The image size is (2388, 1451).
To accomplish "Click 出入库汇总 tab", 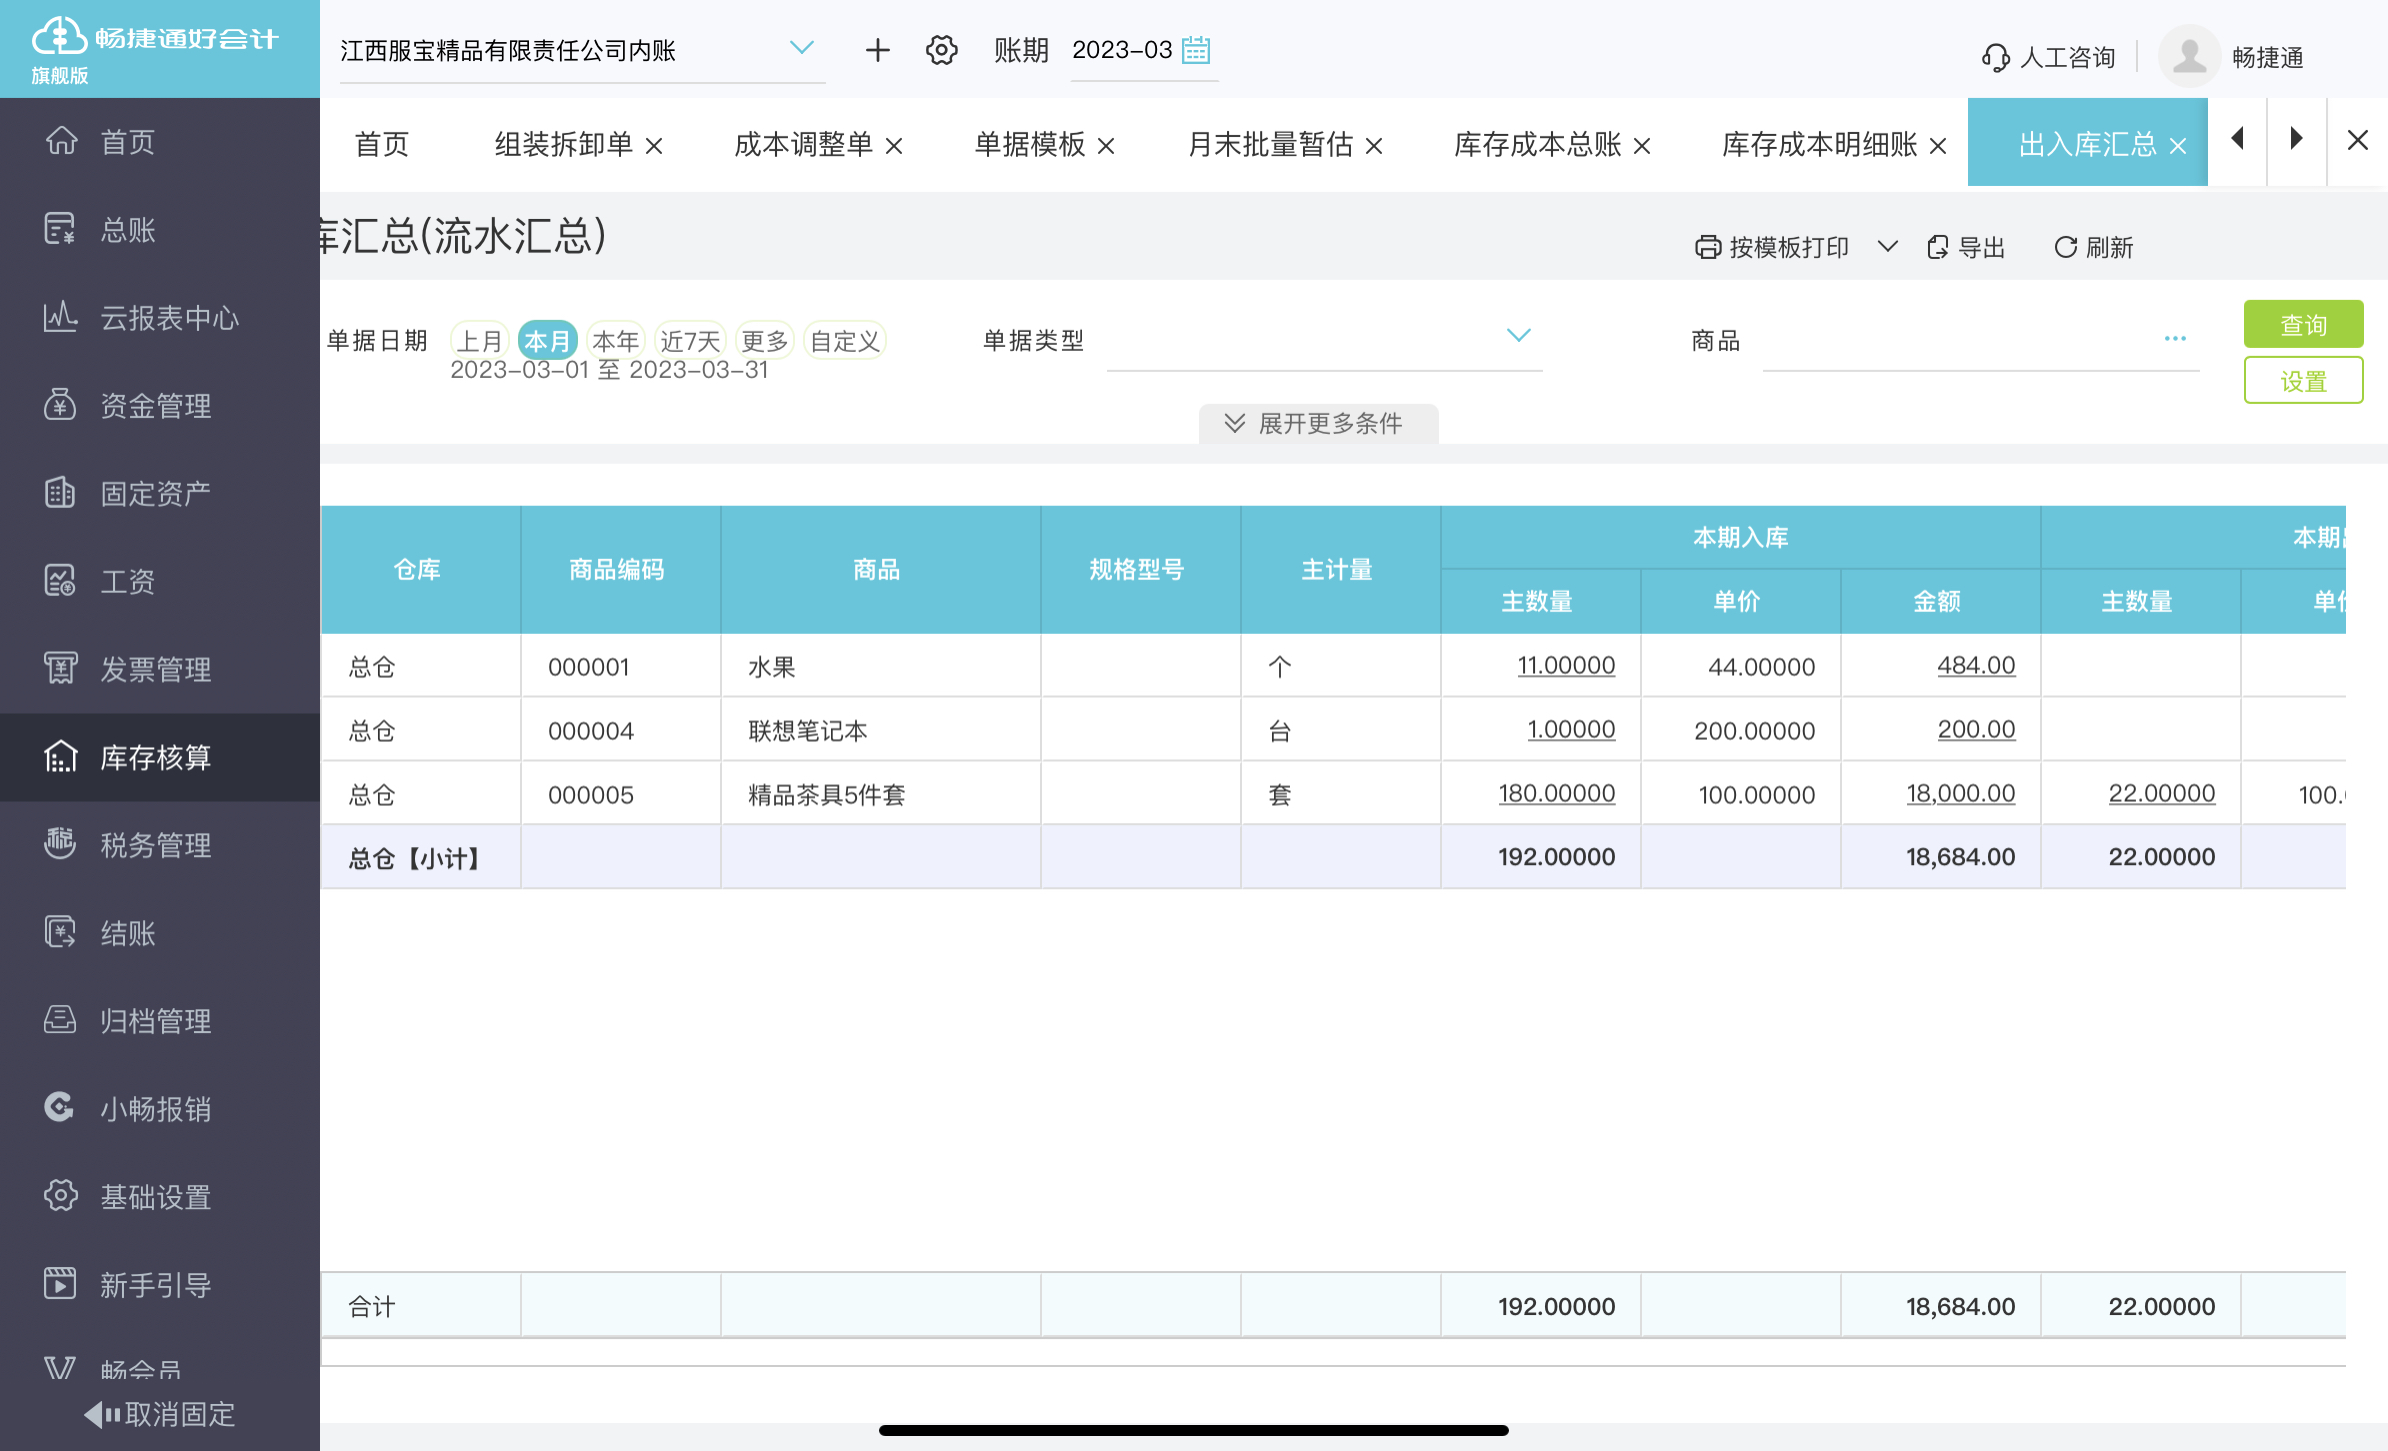I will point(2086,143).
